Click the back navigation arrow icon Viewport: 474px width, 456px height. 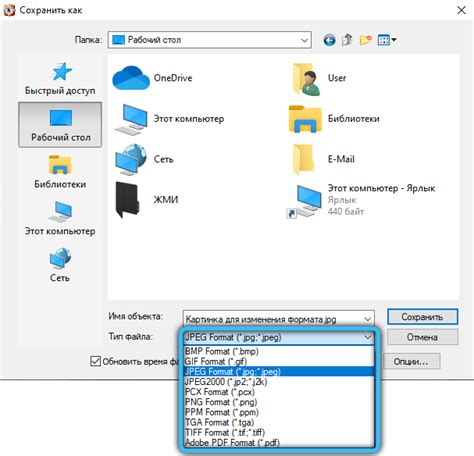tap(329, 40)
